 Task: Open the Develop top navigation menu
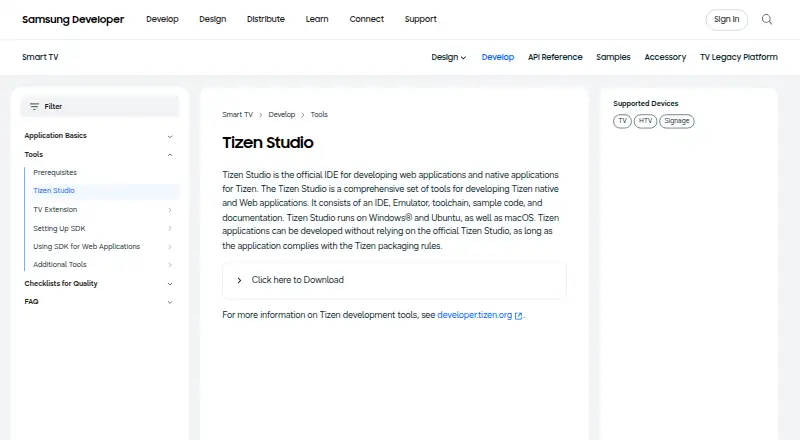point(162,19)
